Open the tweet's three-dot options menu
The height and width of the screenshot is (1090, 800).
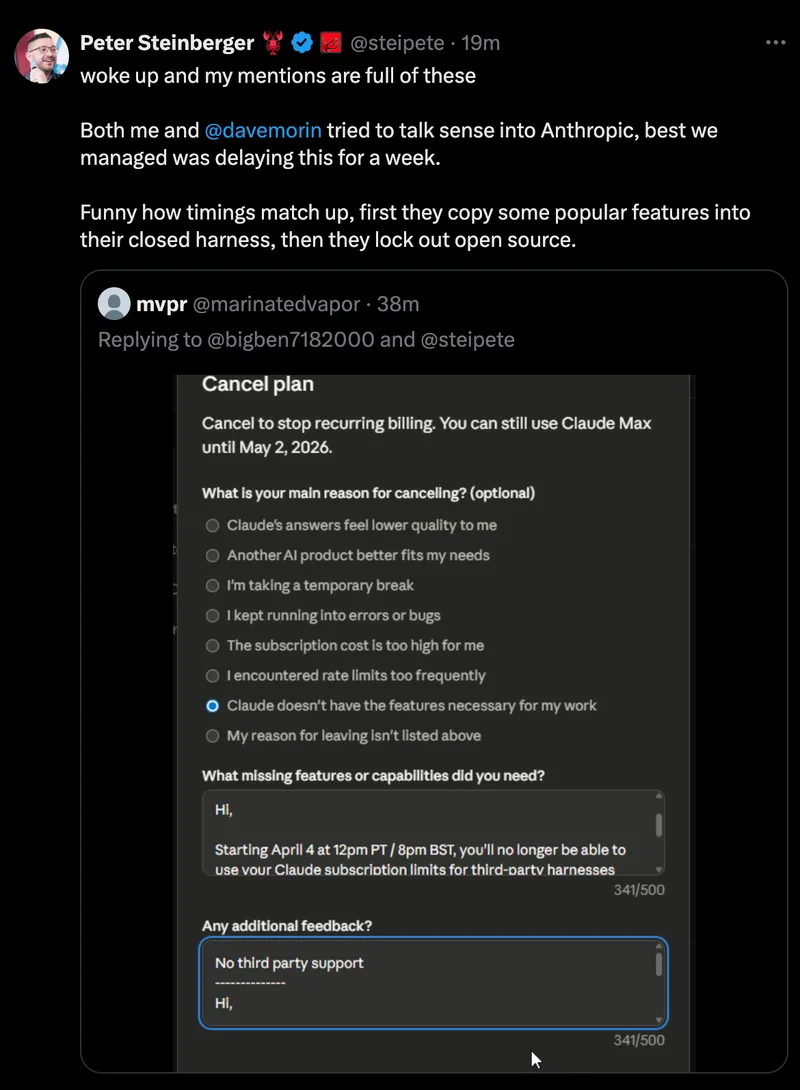click(775, 40)
